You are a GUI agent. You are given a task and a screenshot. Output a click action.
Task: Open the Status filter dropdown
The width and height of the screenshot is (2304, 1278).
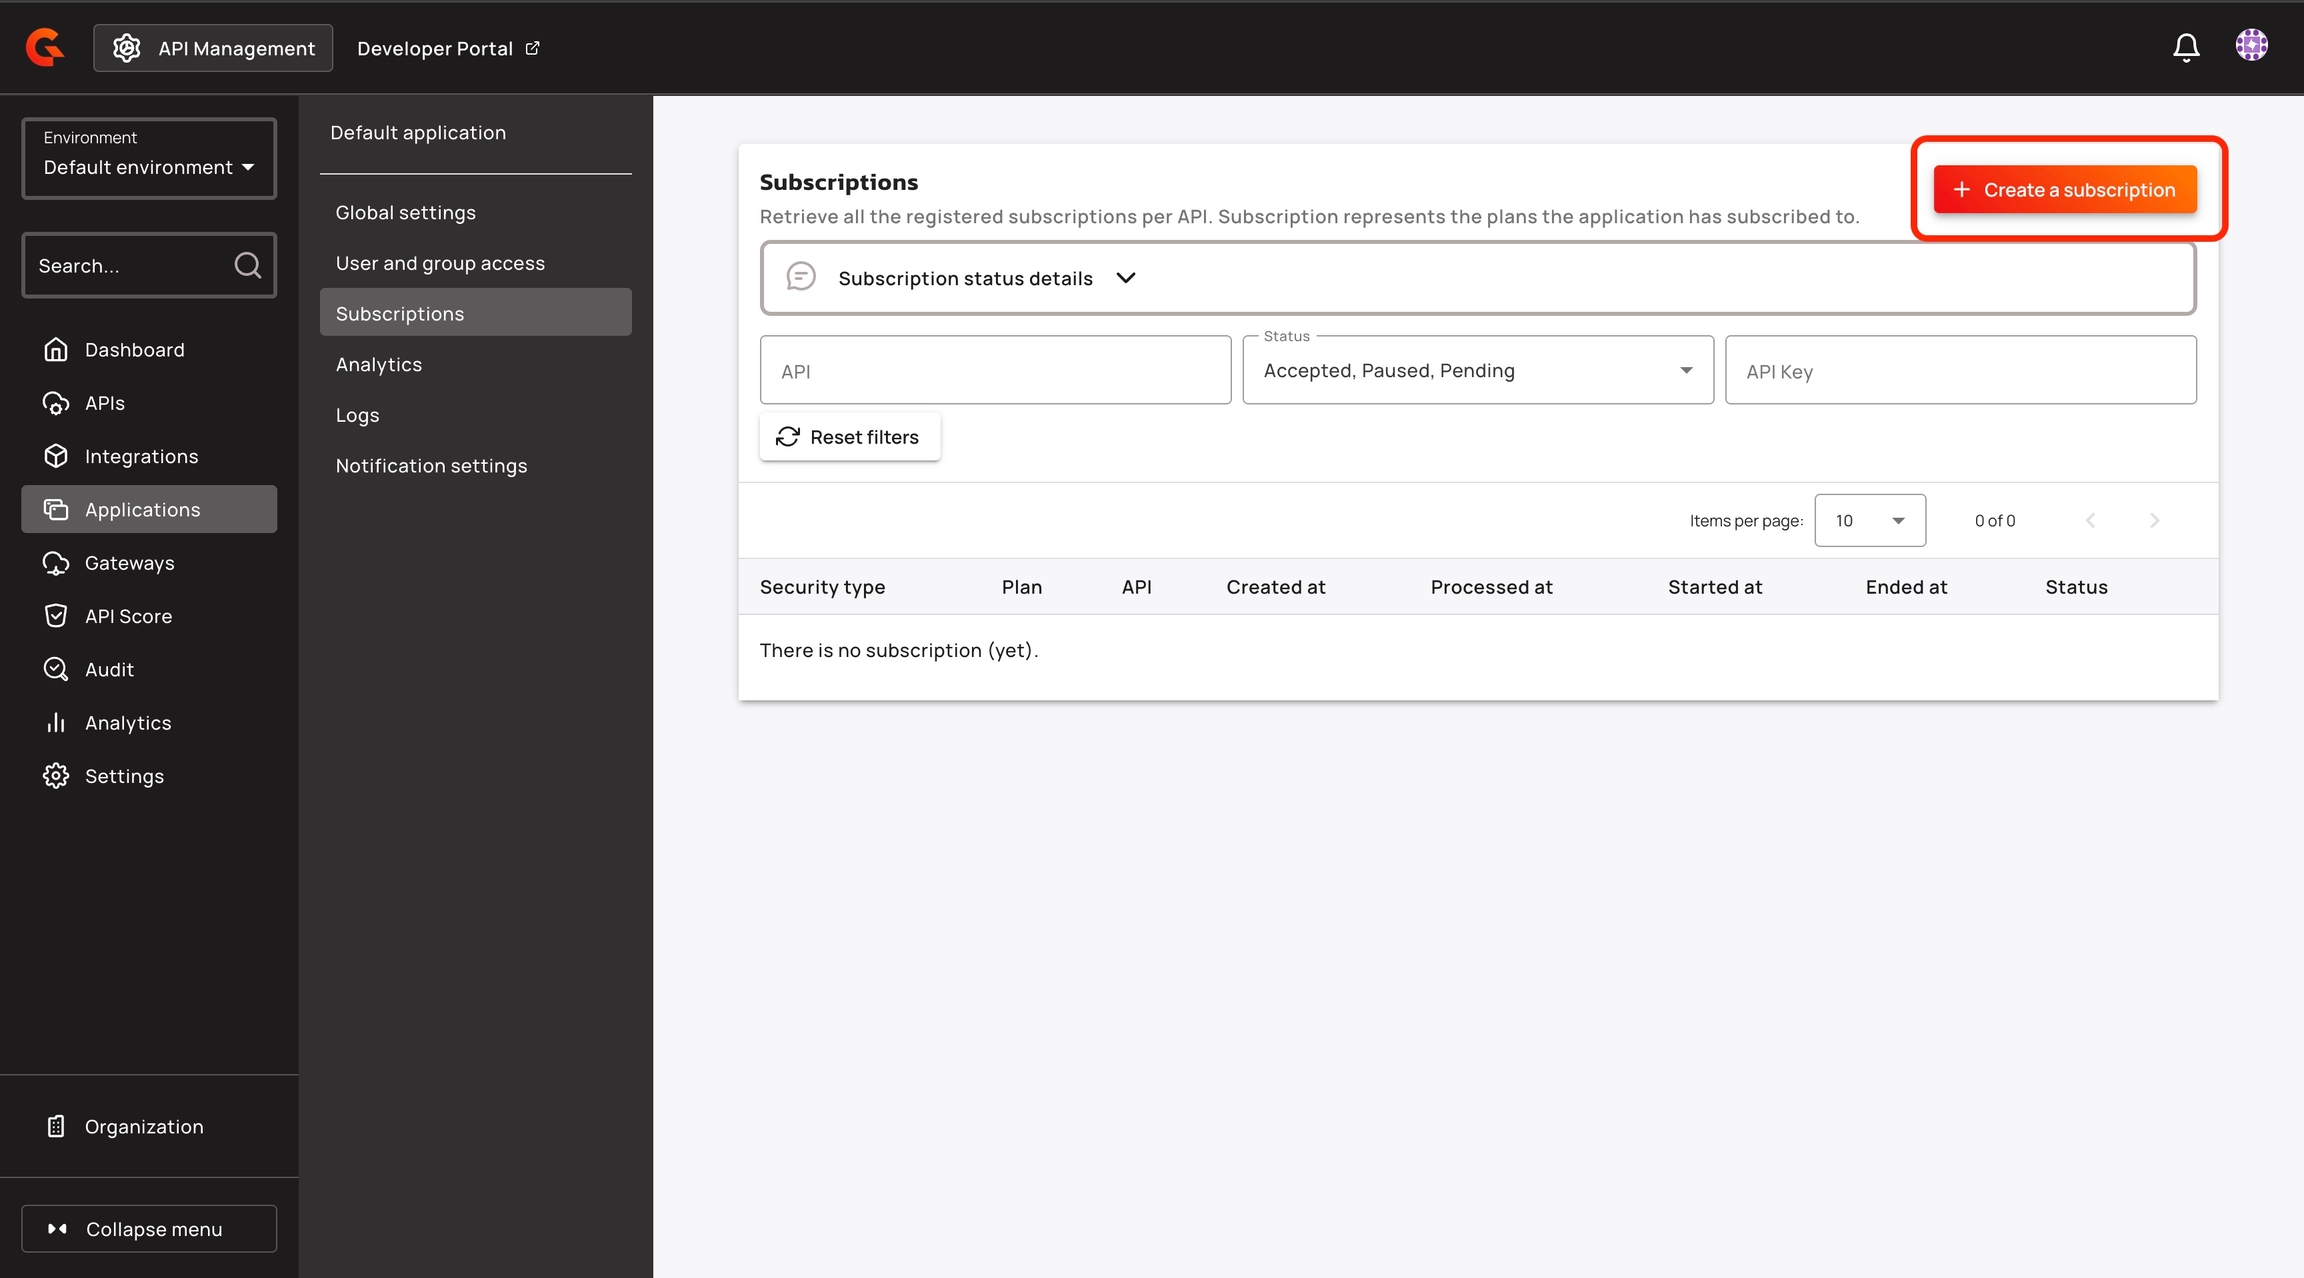click(1477, 371)
